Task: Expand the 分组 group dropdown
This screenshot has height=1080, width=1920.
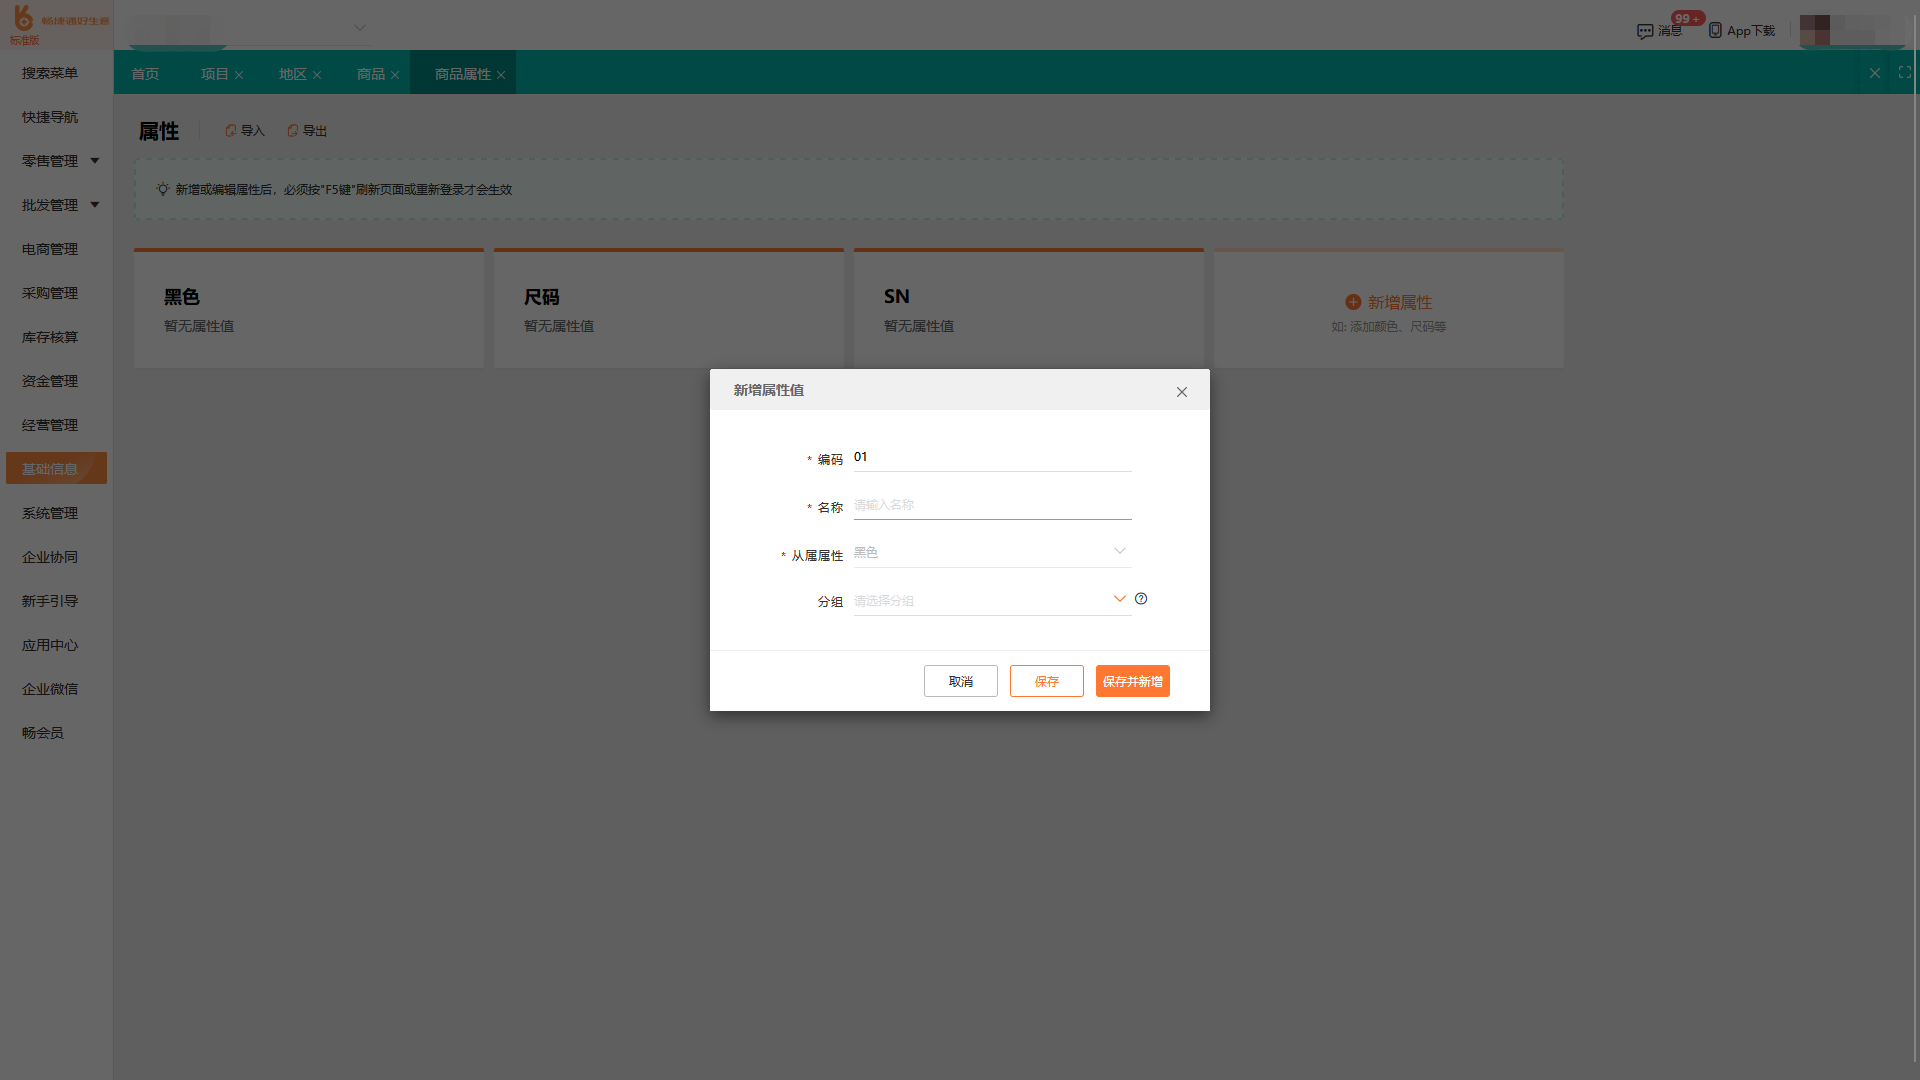Action: click(x=1120, y=600)
